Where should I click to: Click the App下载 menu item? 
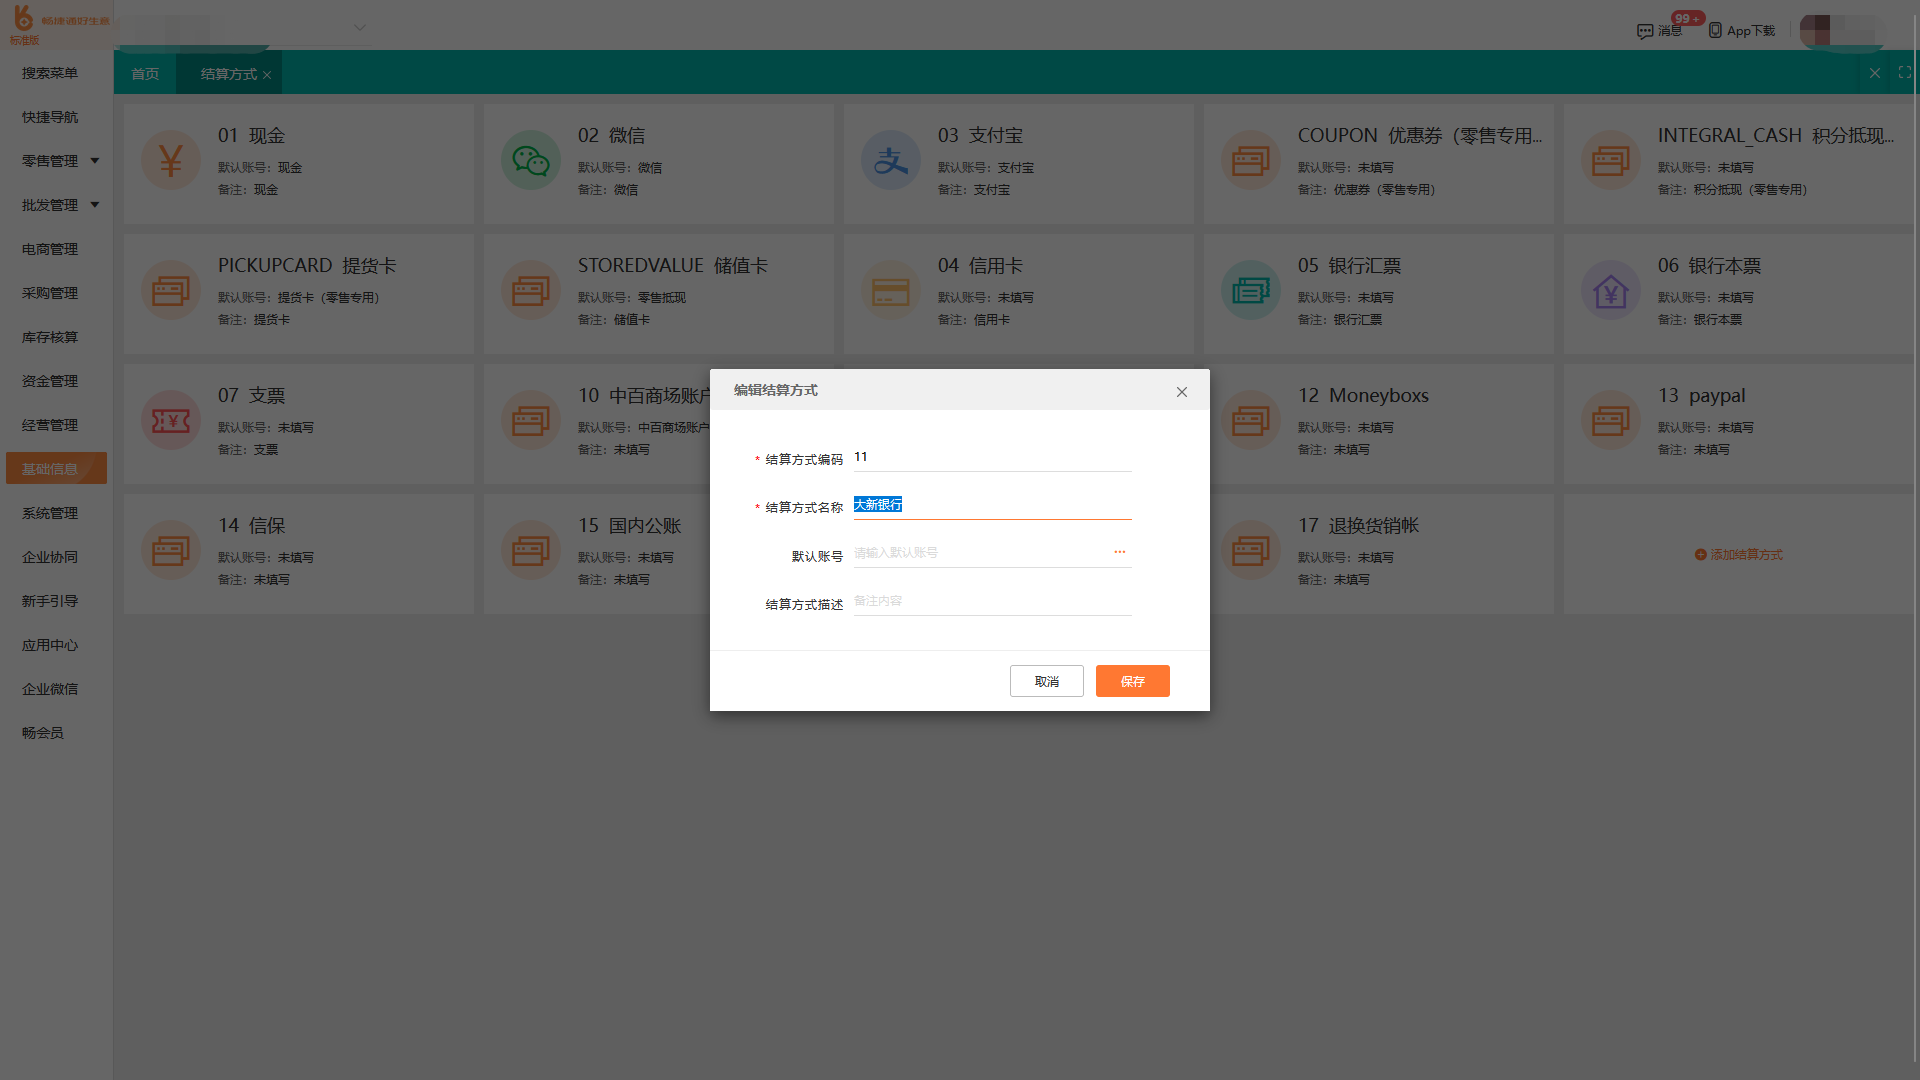1743,29
